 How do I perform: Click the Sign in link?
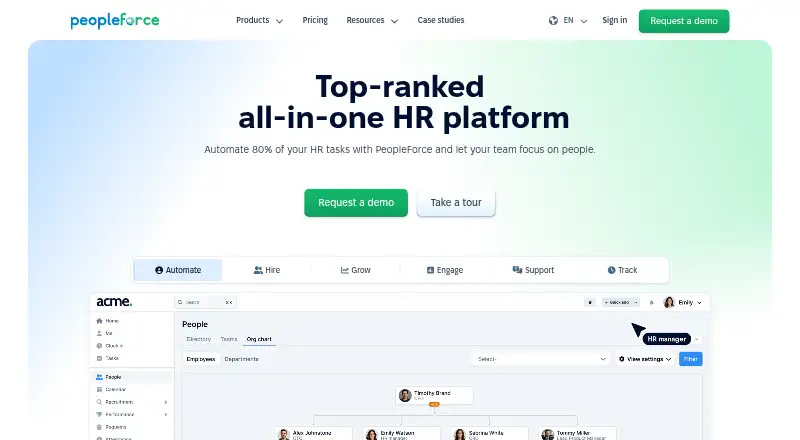pyautogui.click(x=614, y=20)
